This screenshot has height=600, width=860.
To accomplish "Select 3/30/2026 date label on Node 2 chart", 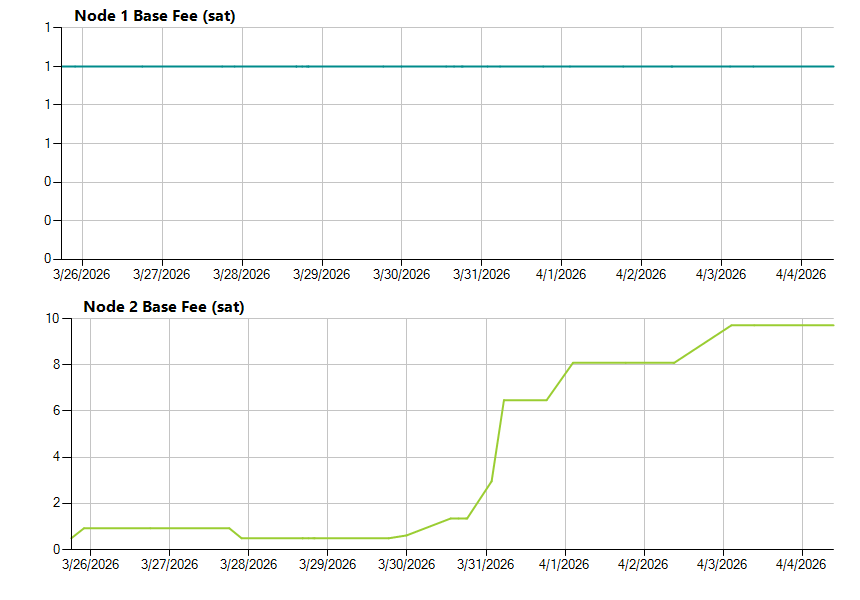I will point(407,565).
